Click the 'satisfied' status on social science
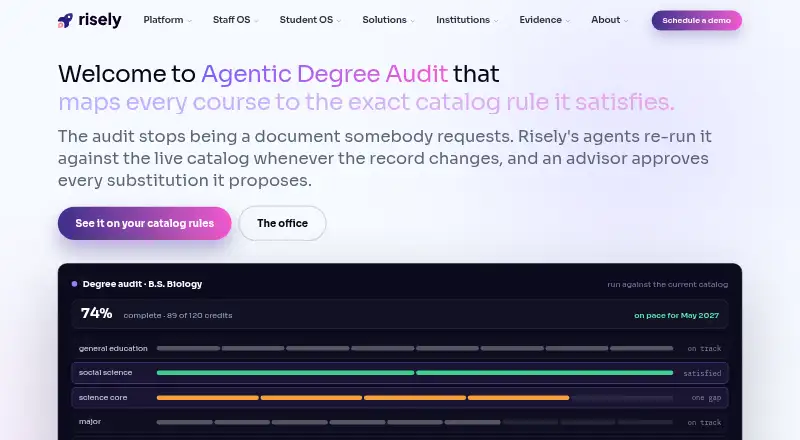 [x=703, y=373]
